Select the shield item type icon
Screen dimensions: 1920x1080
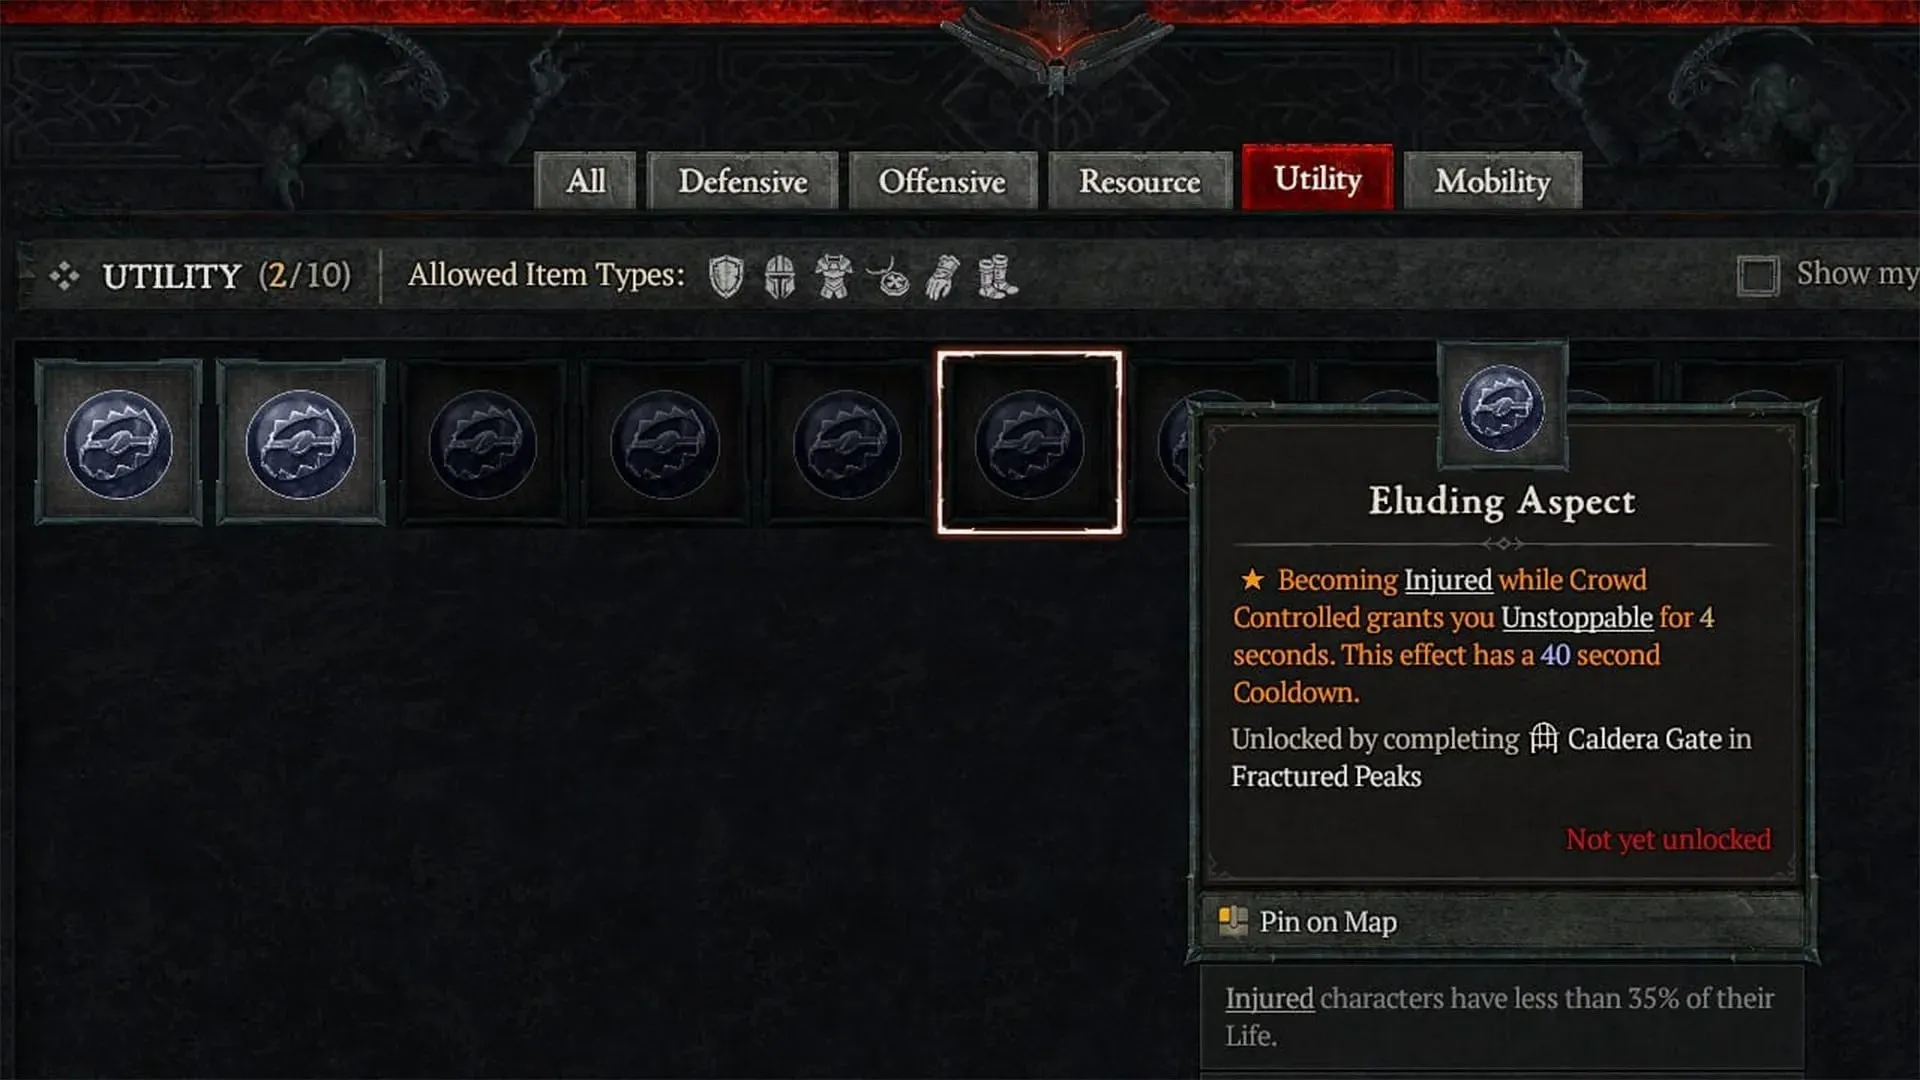click(x=725, y=276)
